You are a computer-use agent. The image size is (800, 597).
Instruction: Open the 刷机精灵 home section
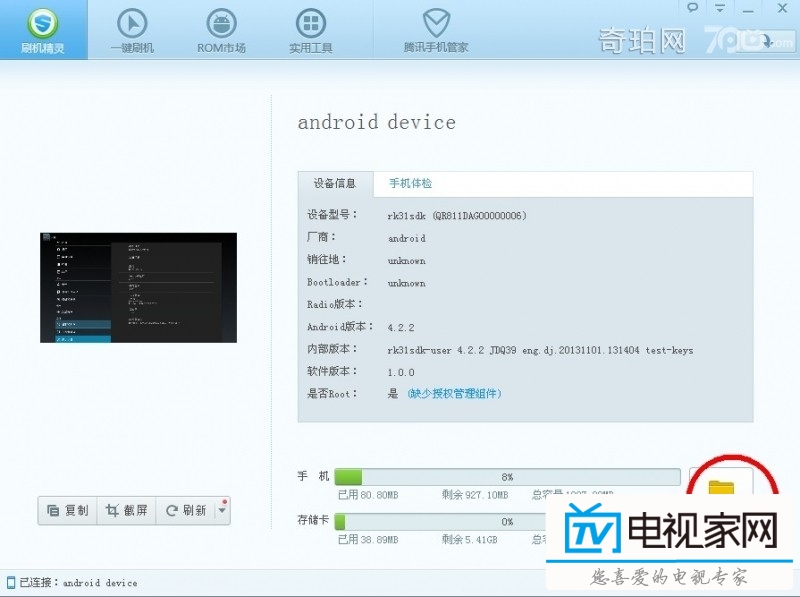coord(42,29)
